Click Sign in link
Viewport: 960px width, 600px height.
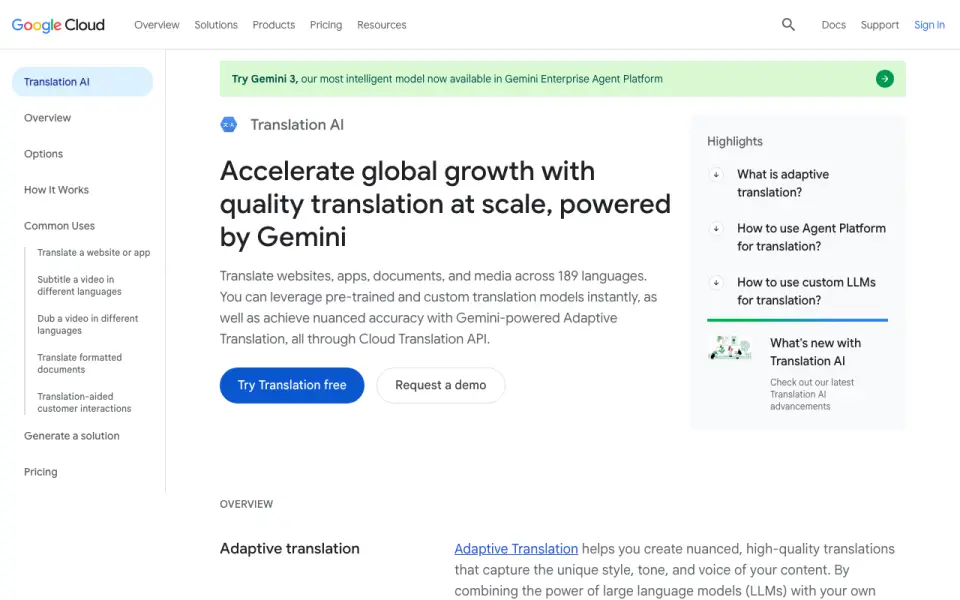pyautogui.click(x=929, y=24)
